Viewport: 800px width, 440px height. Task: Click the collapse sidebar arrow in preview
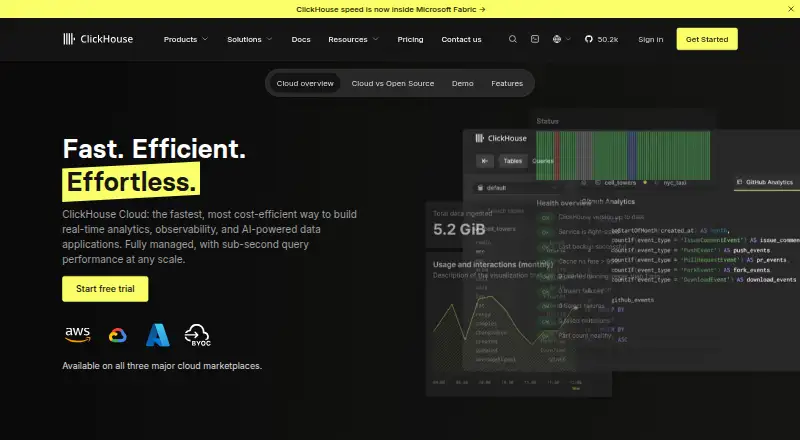(x=485, y=161)
